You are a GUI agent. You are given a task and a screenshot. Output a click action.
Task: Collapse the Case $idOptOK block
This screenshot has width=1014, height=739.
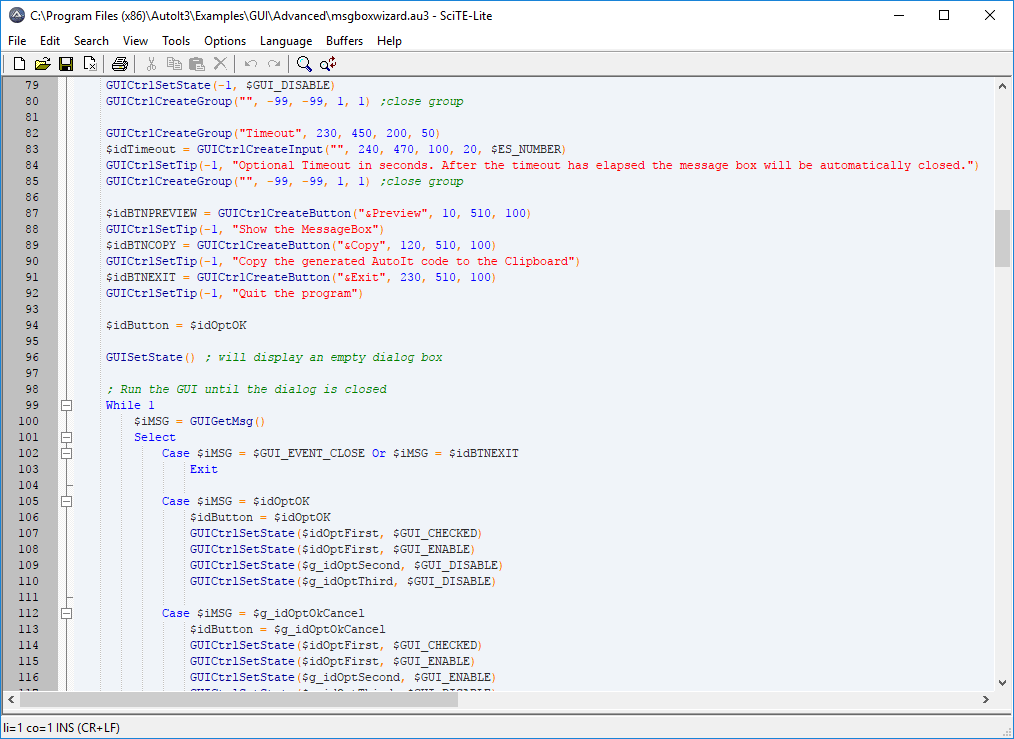click(66, 501)
